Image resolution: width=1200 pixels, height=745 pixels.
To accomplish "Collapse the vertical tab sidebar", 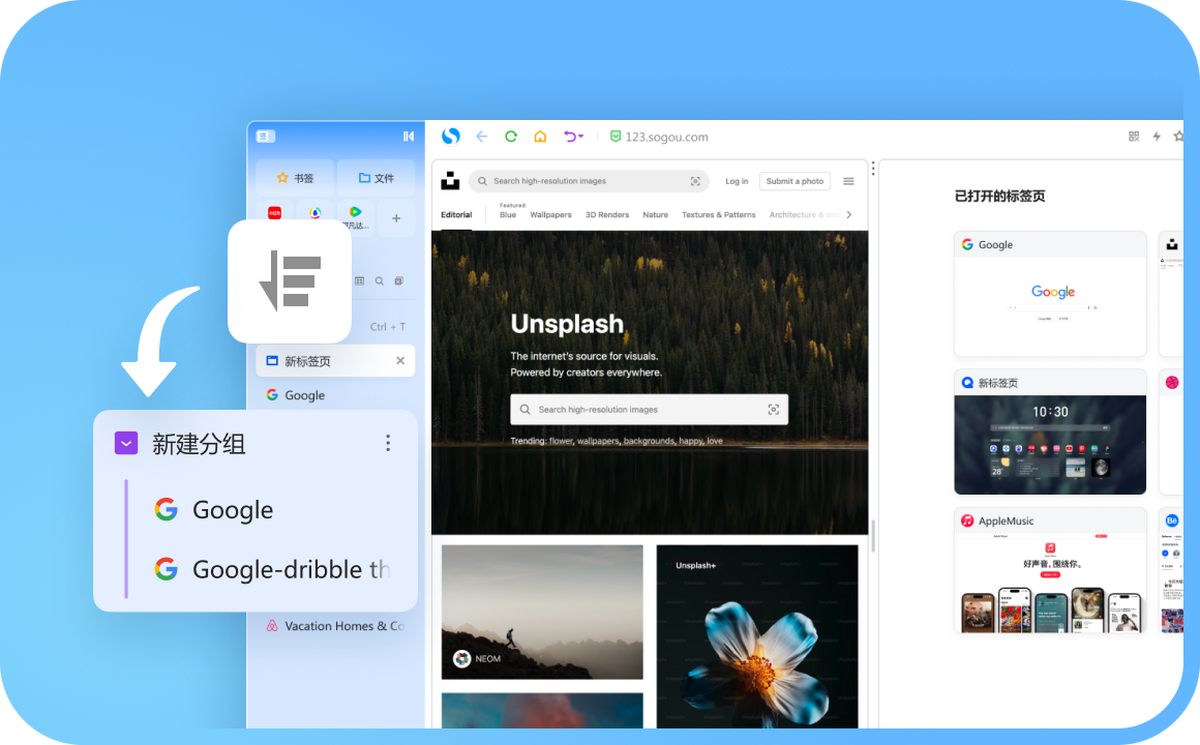I will 408,136.
